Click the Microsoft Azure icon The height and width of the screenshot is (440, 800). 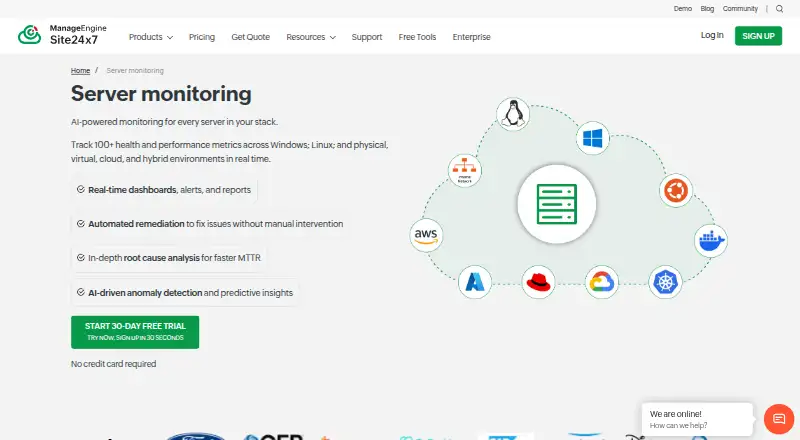(475, 282)
